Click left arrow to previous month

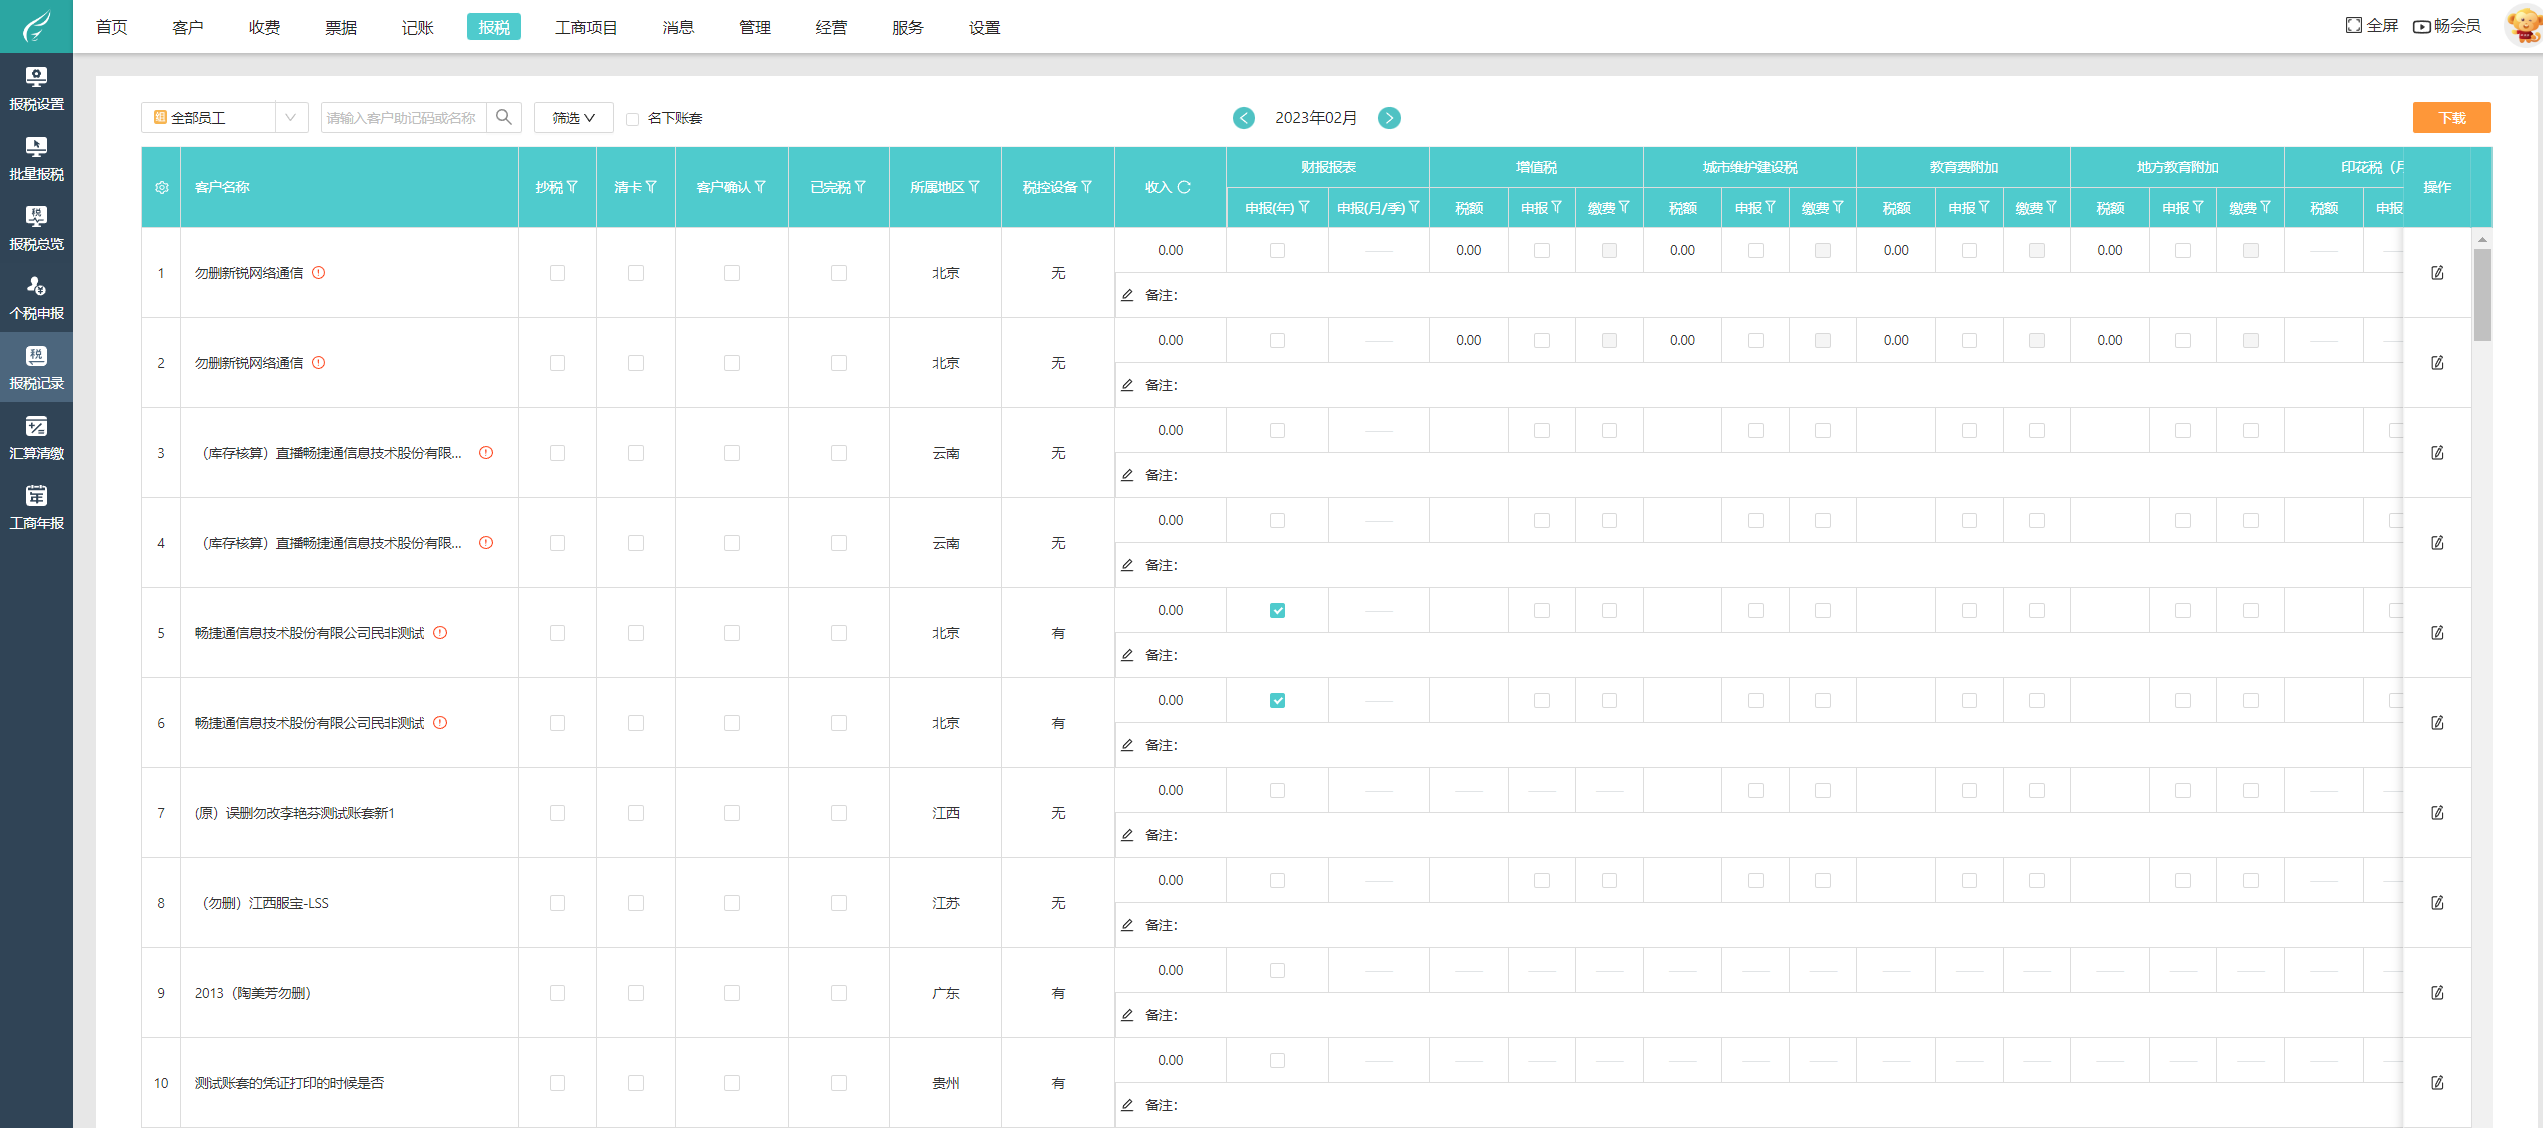tap(1241, 117)
